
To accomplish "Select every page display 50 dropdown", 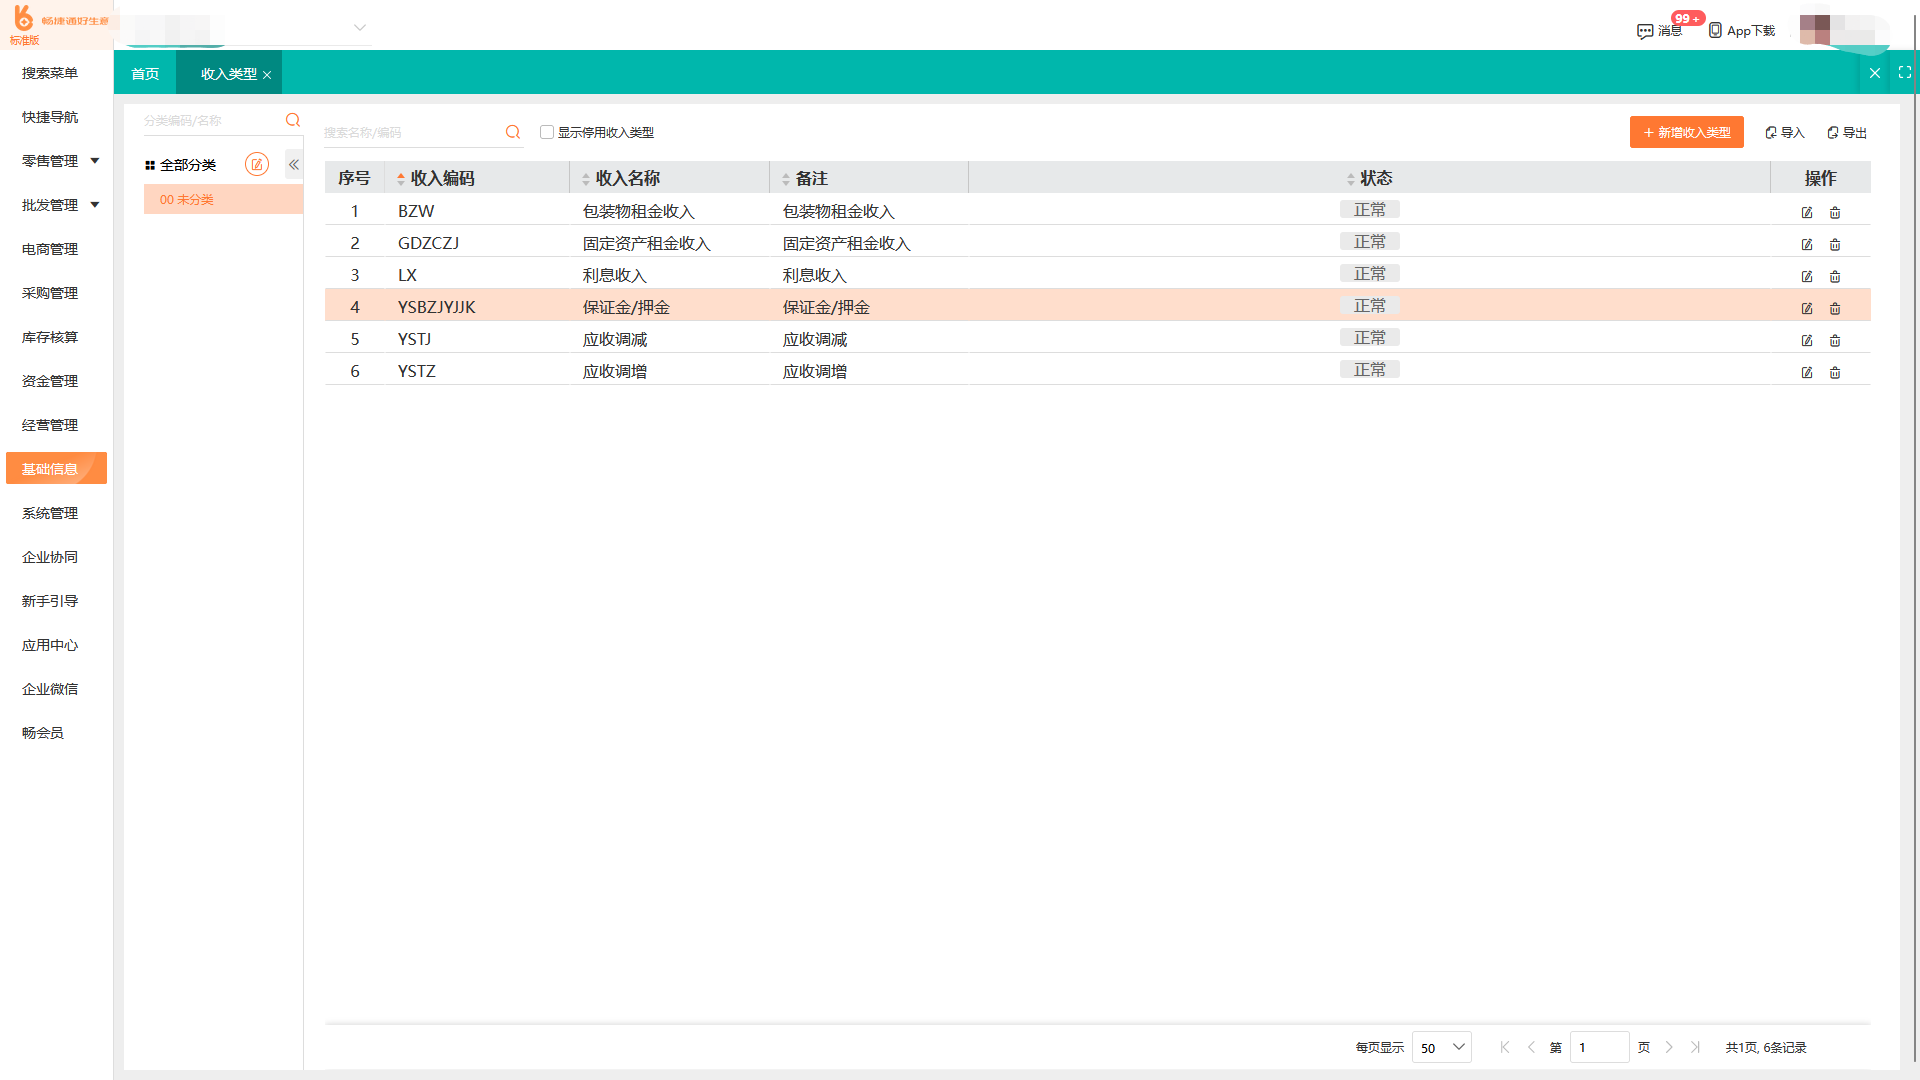I will pos(1440,1047).
